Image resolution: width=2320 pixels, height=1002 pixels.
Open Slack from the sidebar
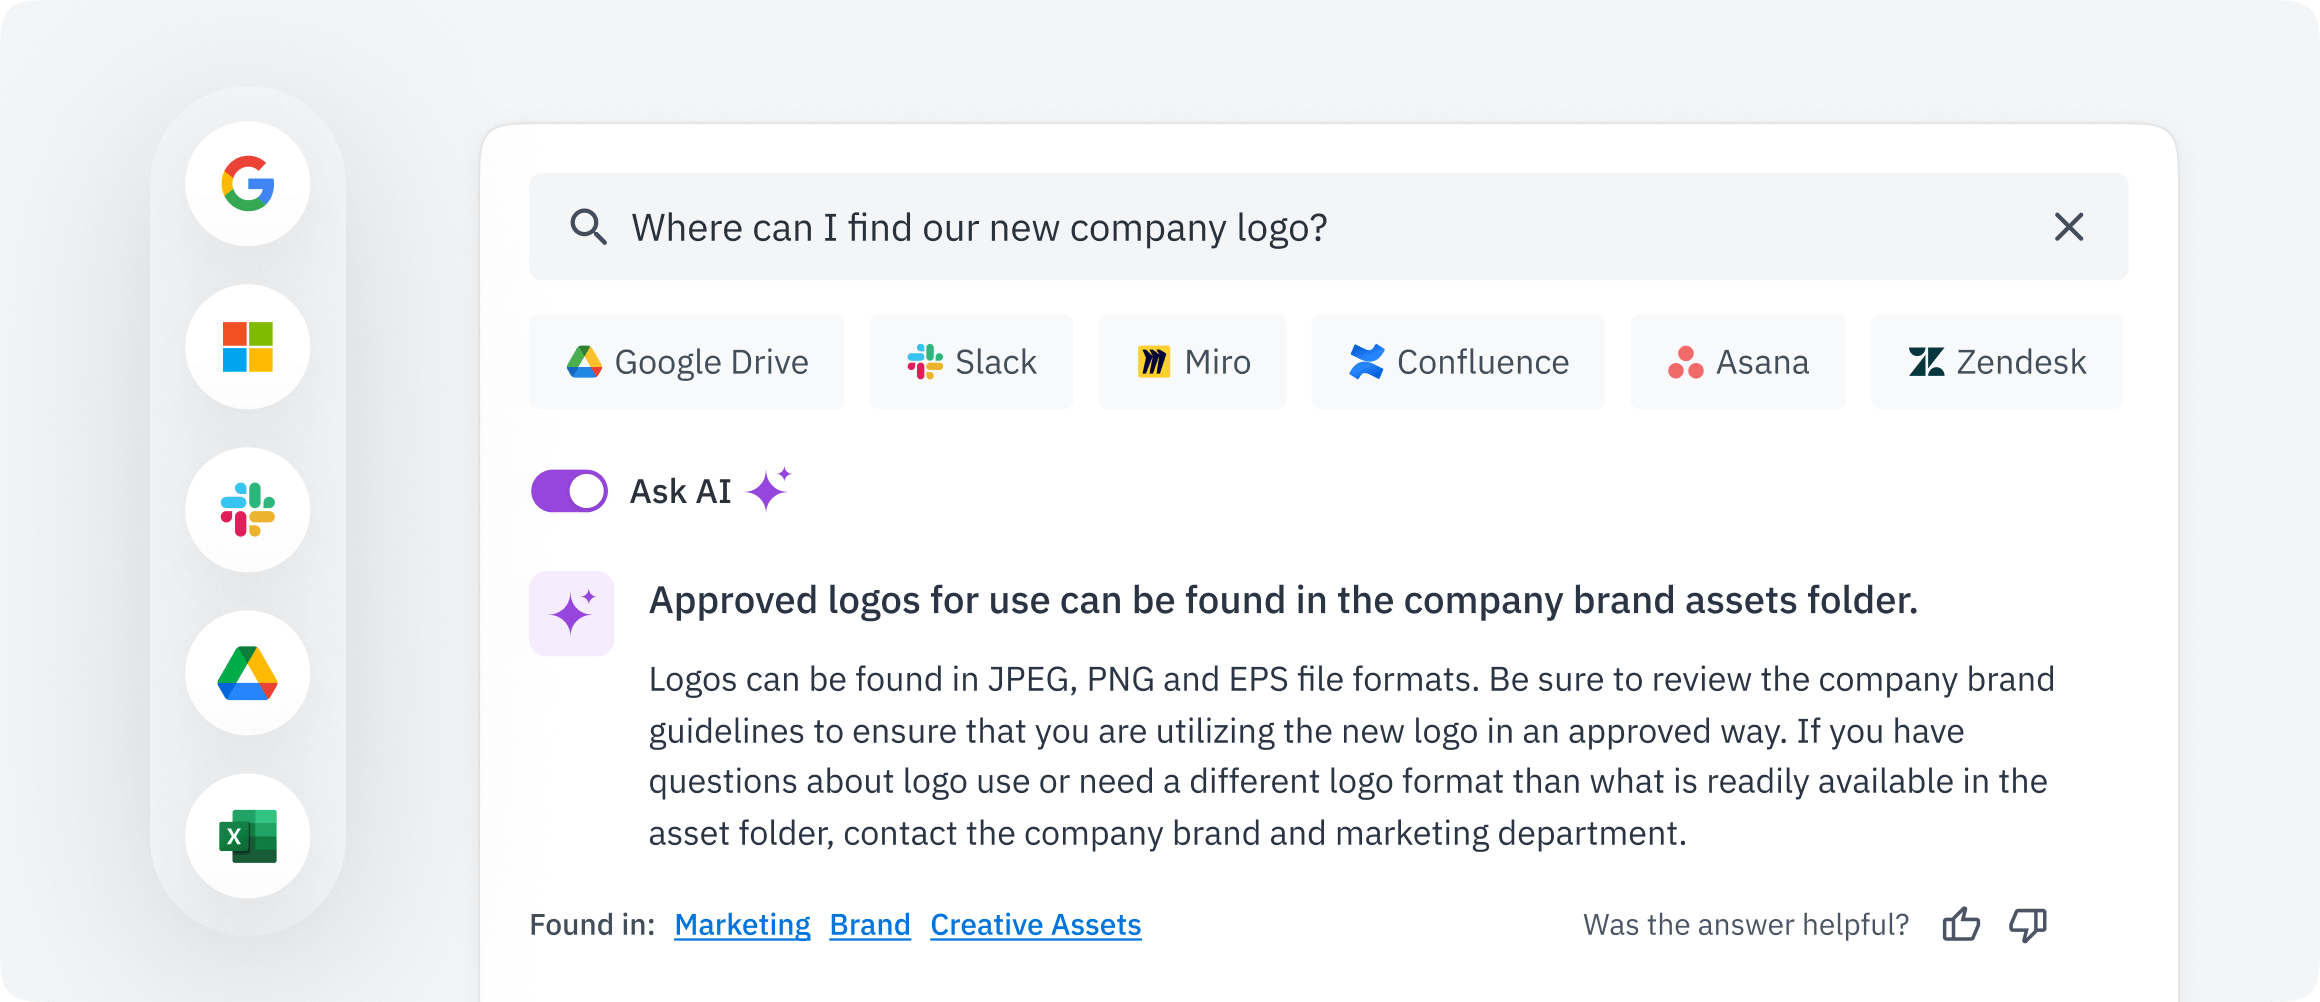pyautogui.click(x=247, y=510)
